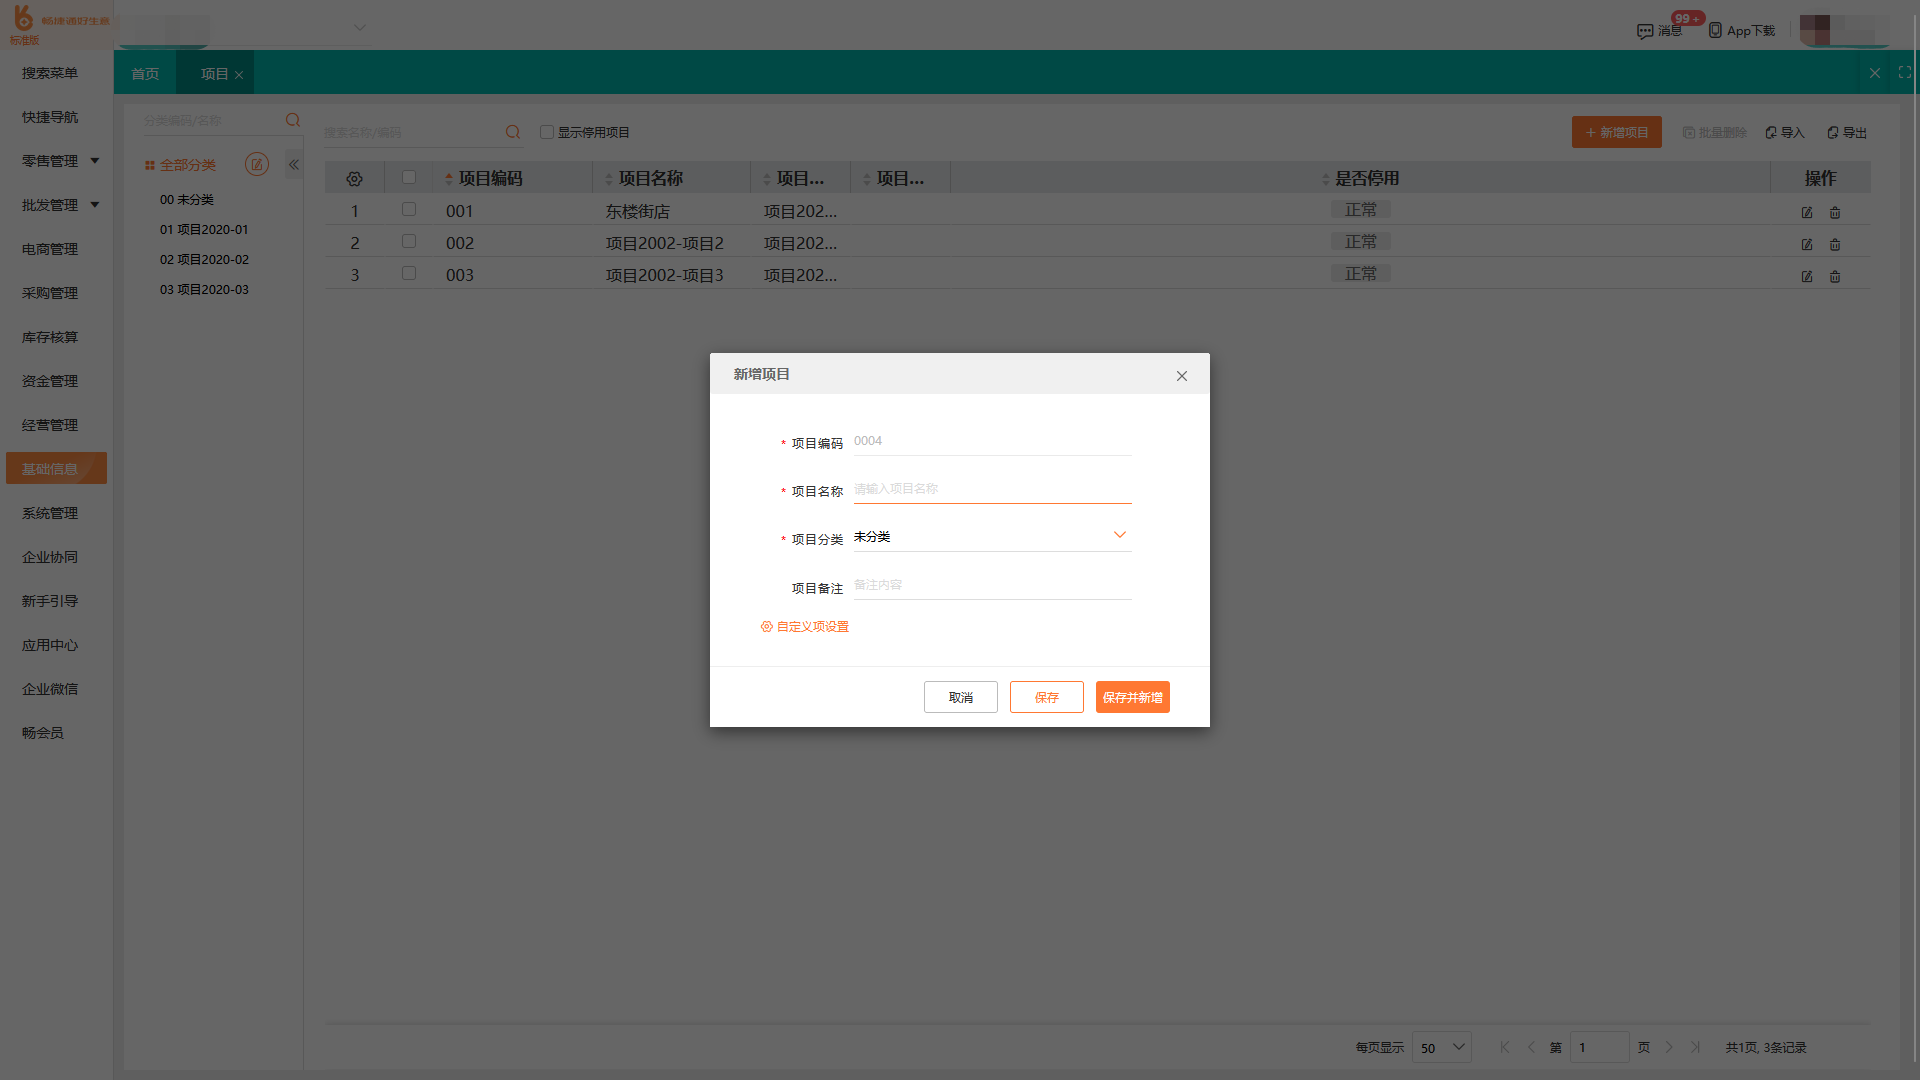Click 保存并新增 button
This screenshot has height=1080, width=1920.
click(1131, 696)
